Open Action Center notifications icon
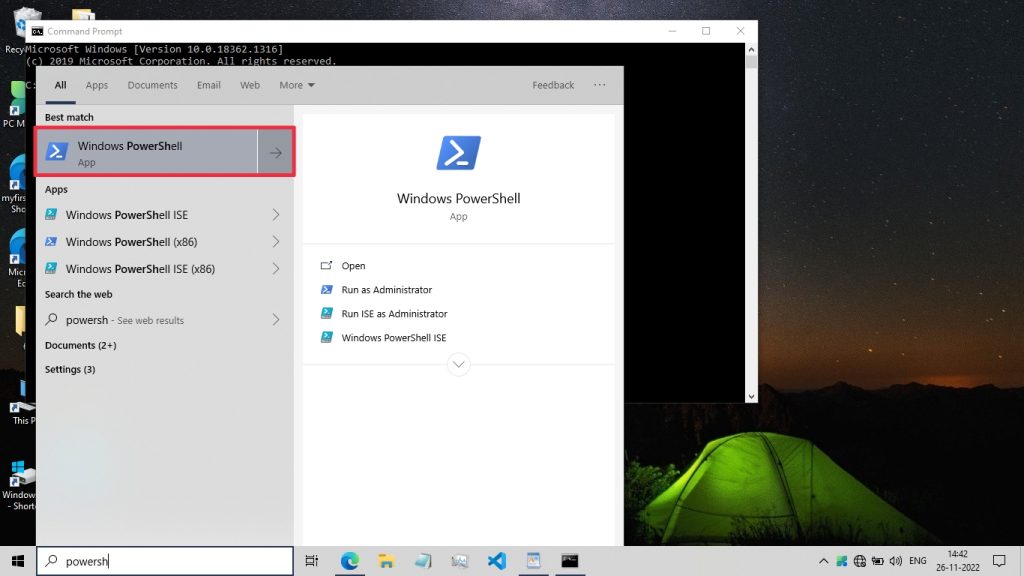The width and height of the screenshot is (1024, 576). click(x=999, y=561)
